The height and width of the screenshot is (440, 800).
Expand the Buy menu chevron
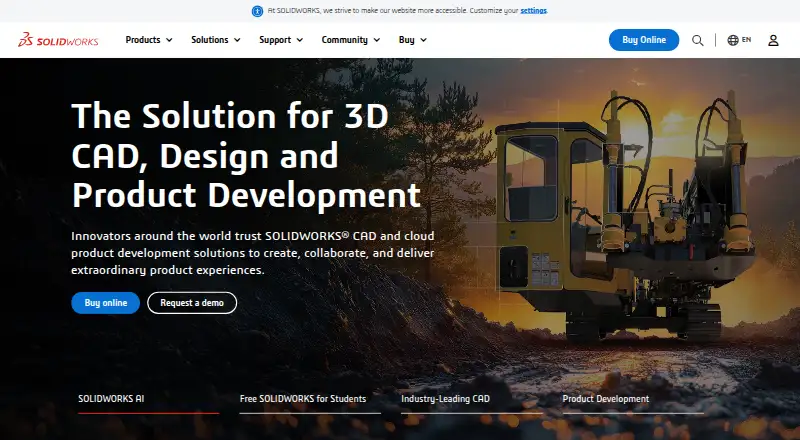point(423,40)
